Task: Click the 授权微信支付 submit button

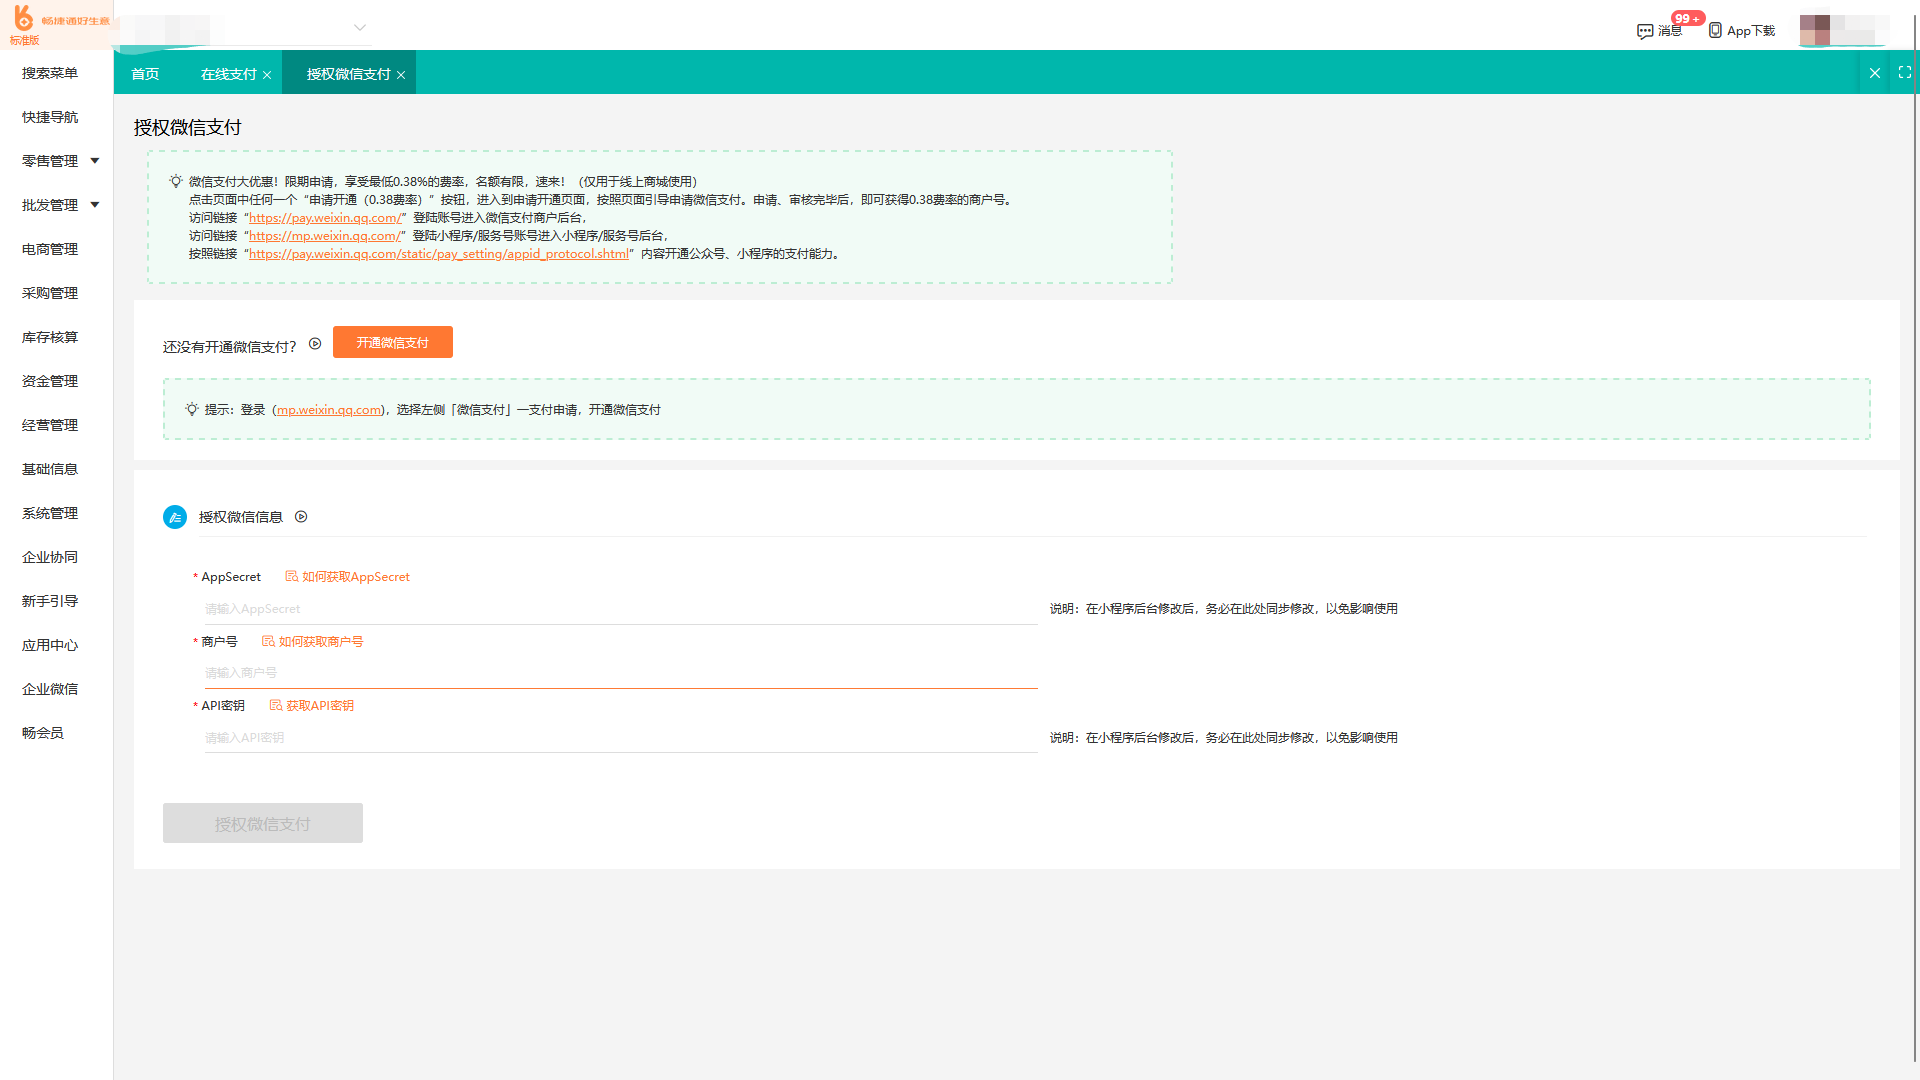Action: (x=262, y=823)
